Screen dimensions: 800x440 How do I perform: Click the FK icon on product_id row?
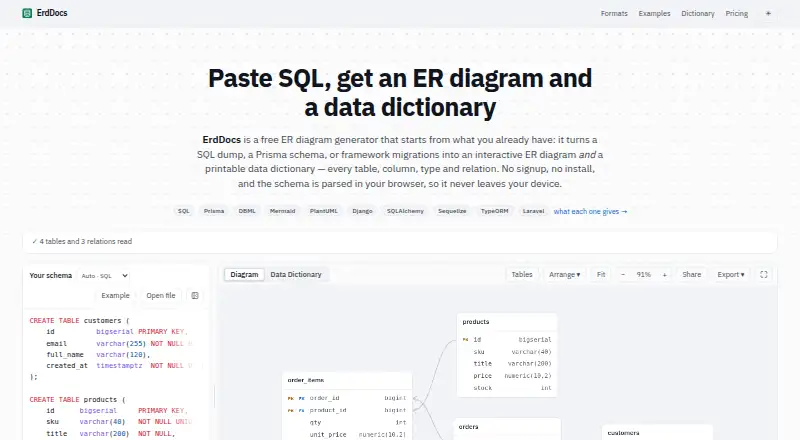coord(301,410)
